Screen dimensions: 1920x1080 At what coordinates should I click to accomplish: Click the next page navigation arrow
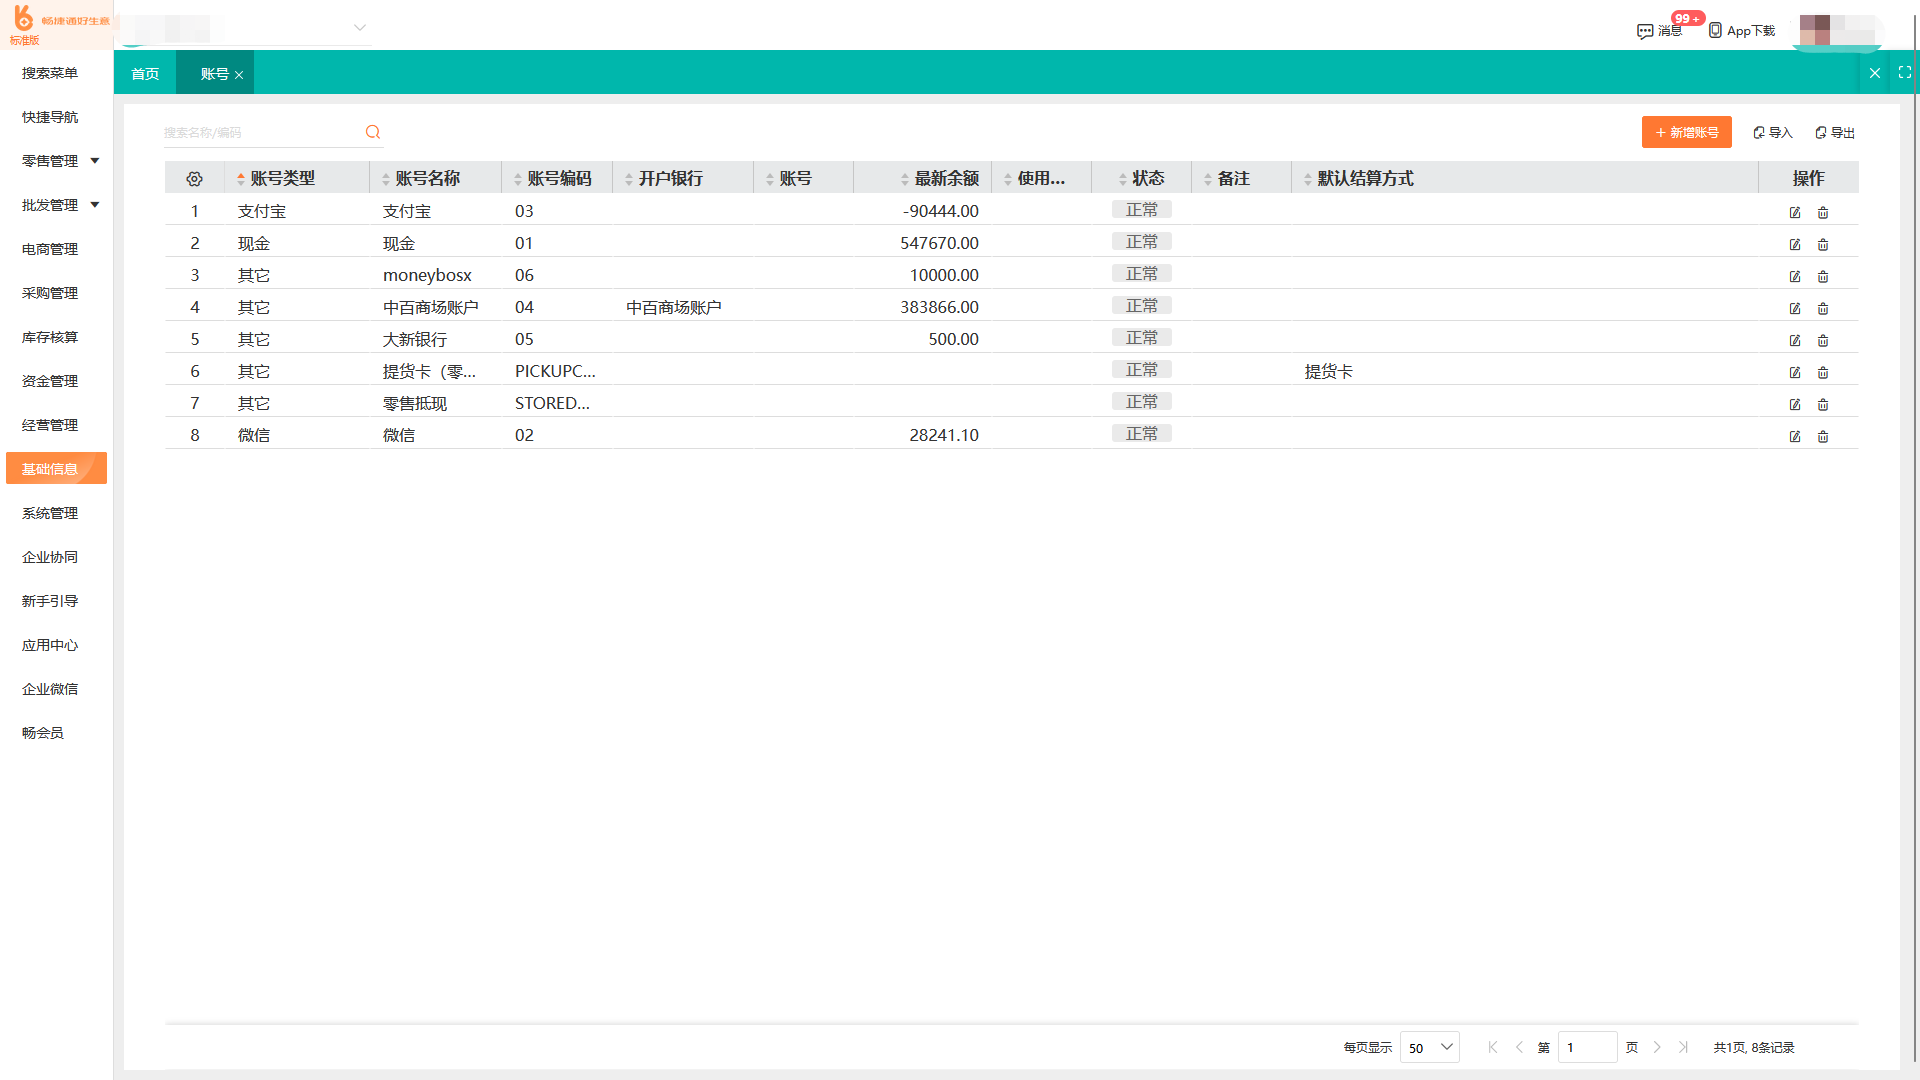1658,1047
